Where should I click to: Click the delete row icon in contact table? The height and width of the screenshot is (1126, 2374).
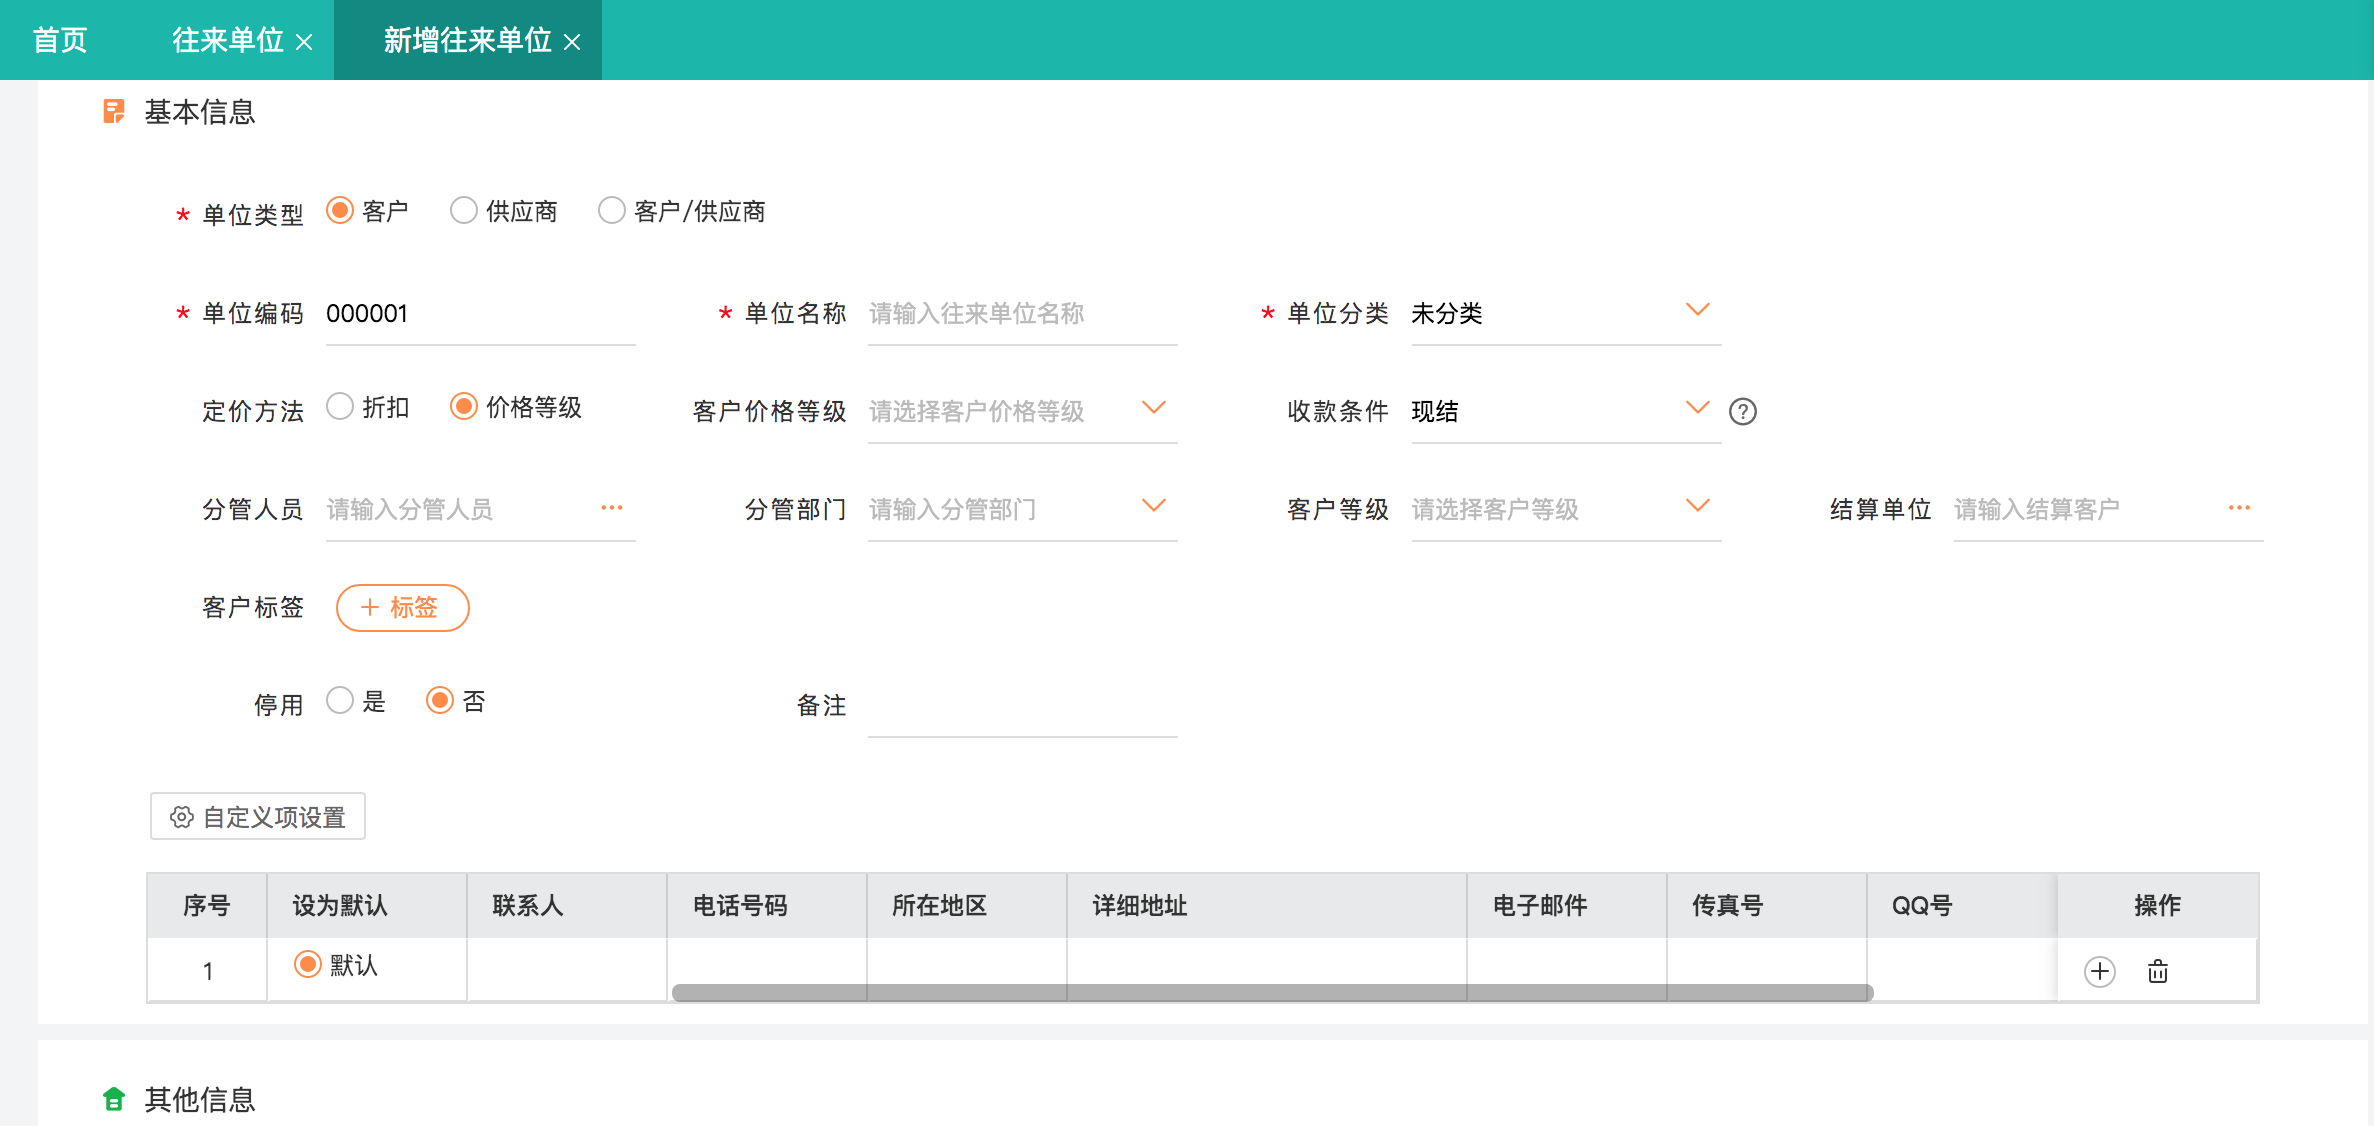(2157, 970)
